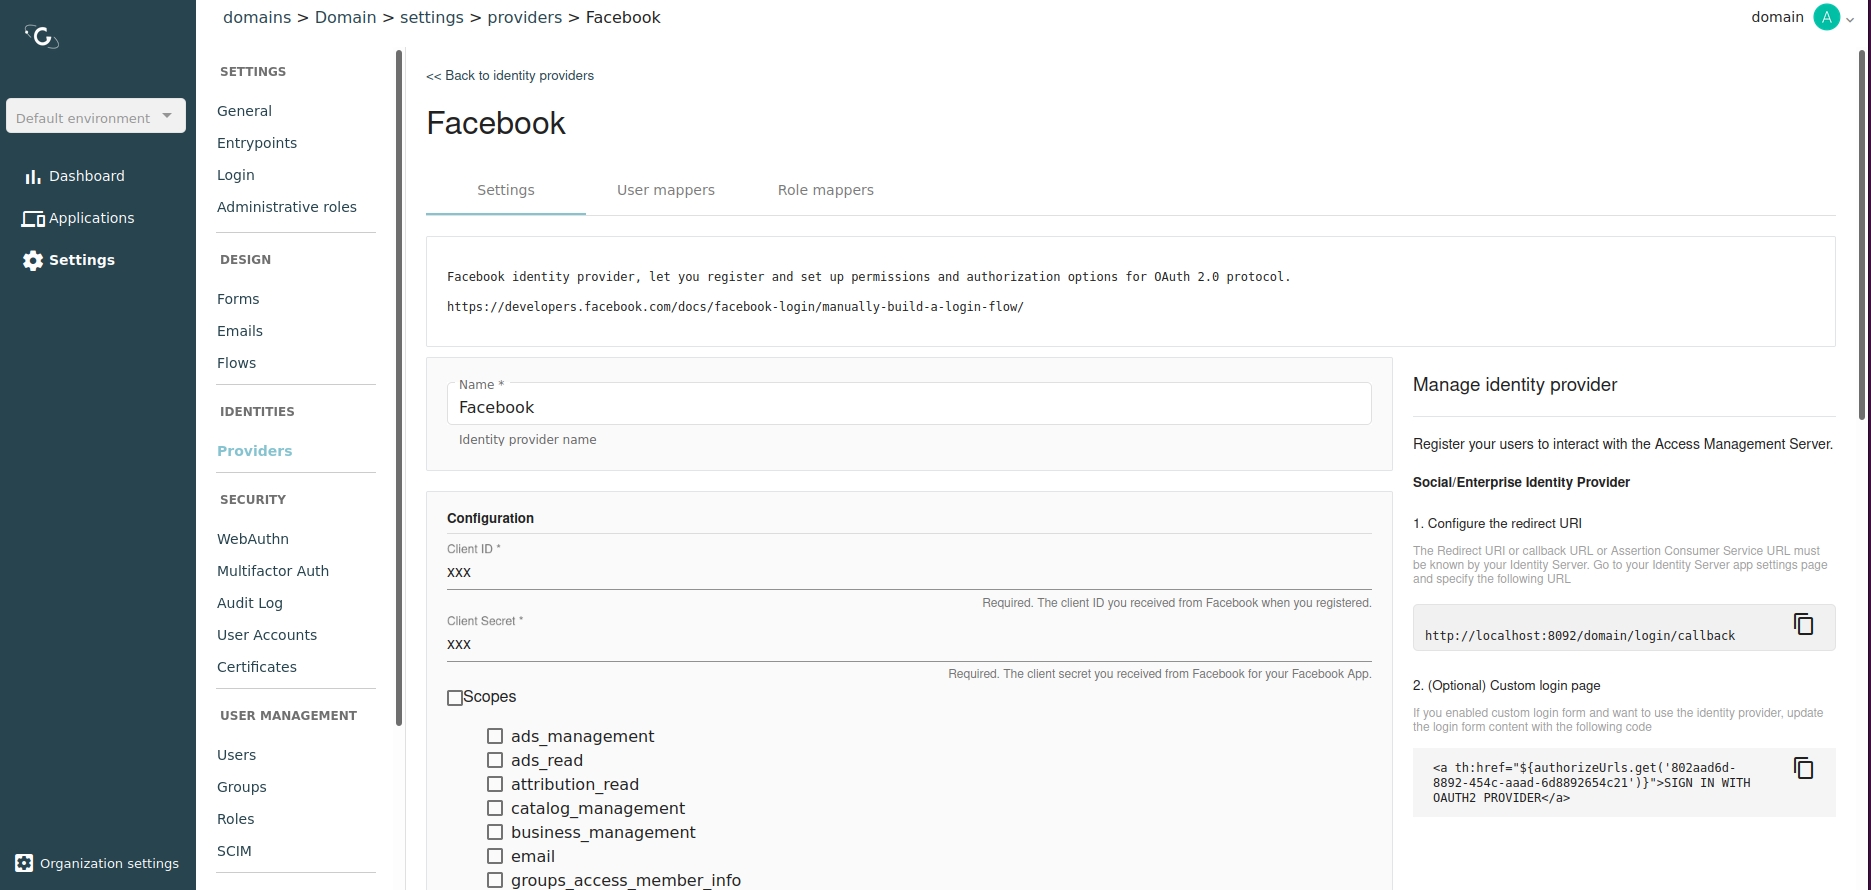Switch to the User mappers tab
1871x890 pixels.
pyautogui.click(x=665, y=190)
